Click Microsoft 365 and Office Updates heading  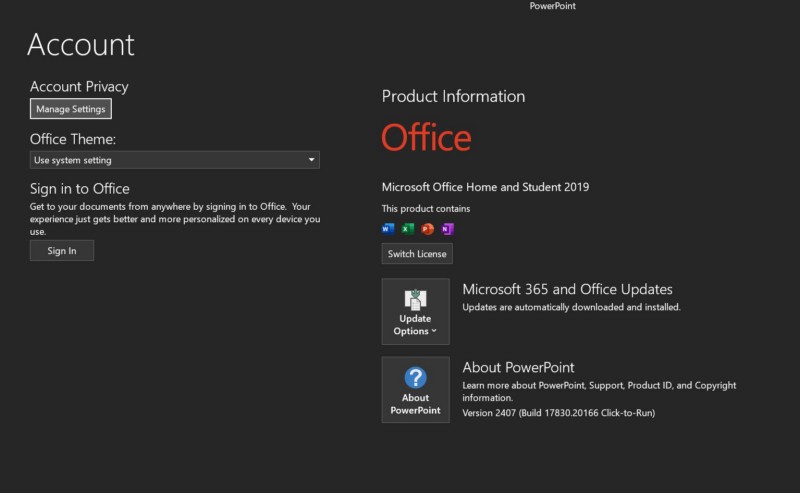(567, 289)
